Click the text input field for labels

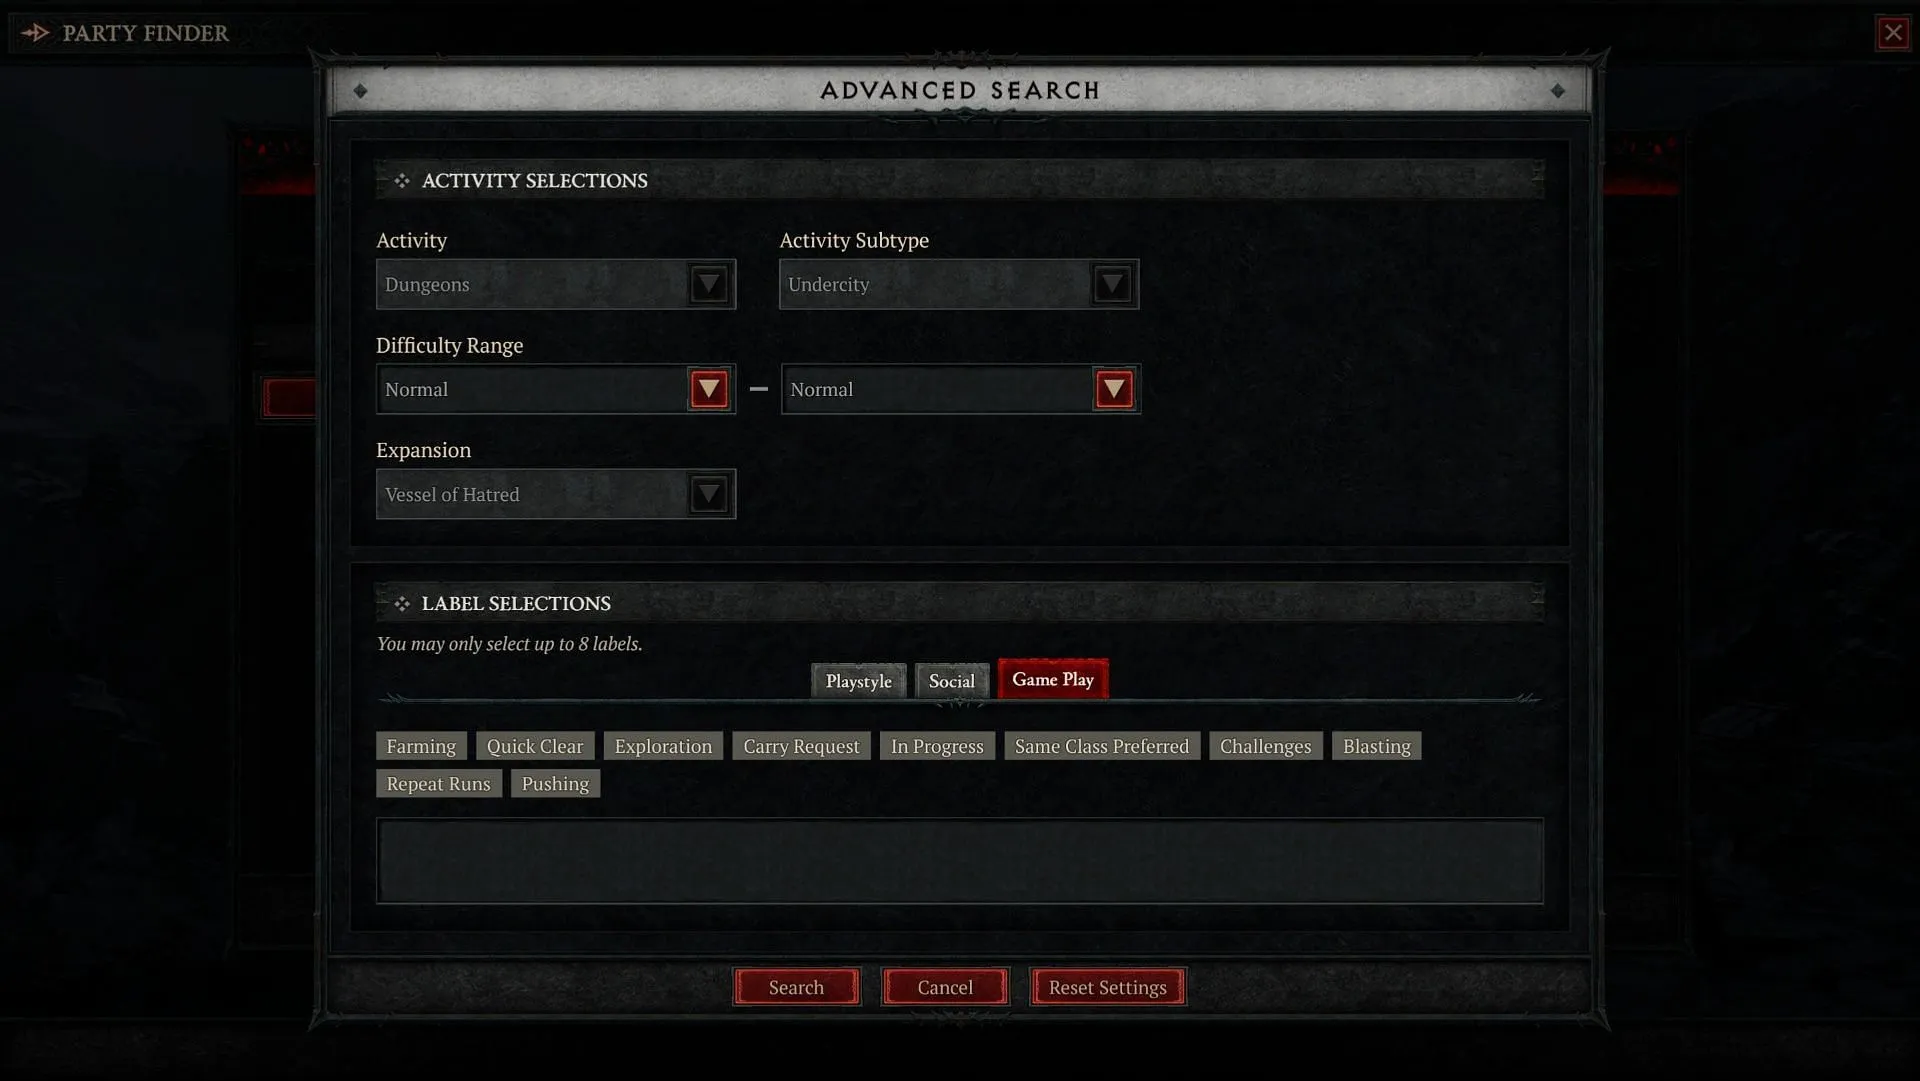tap(960, 860)
